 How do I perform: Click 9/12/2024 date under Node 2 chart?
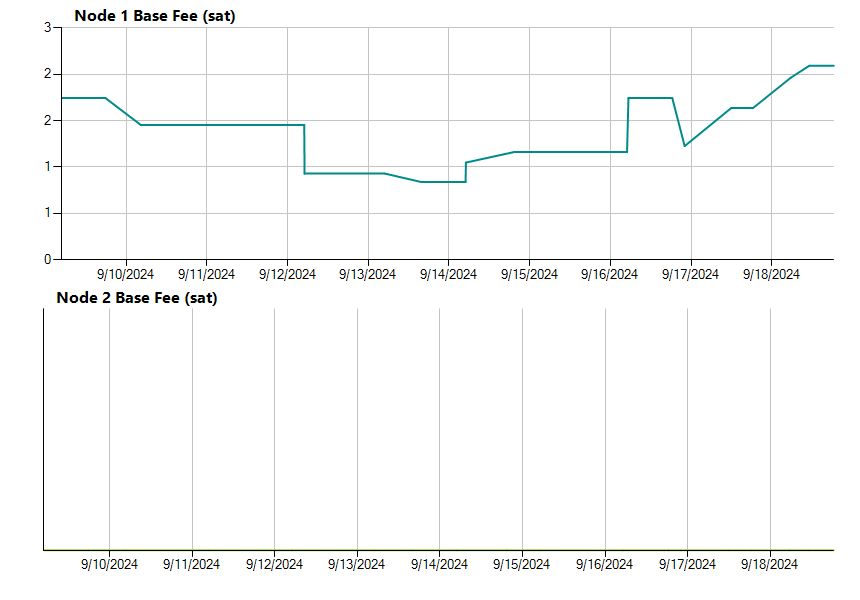[274, 564]
